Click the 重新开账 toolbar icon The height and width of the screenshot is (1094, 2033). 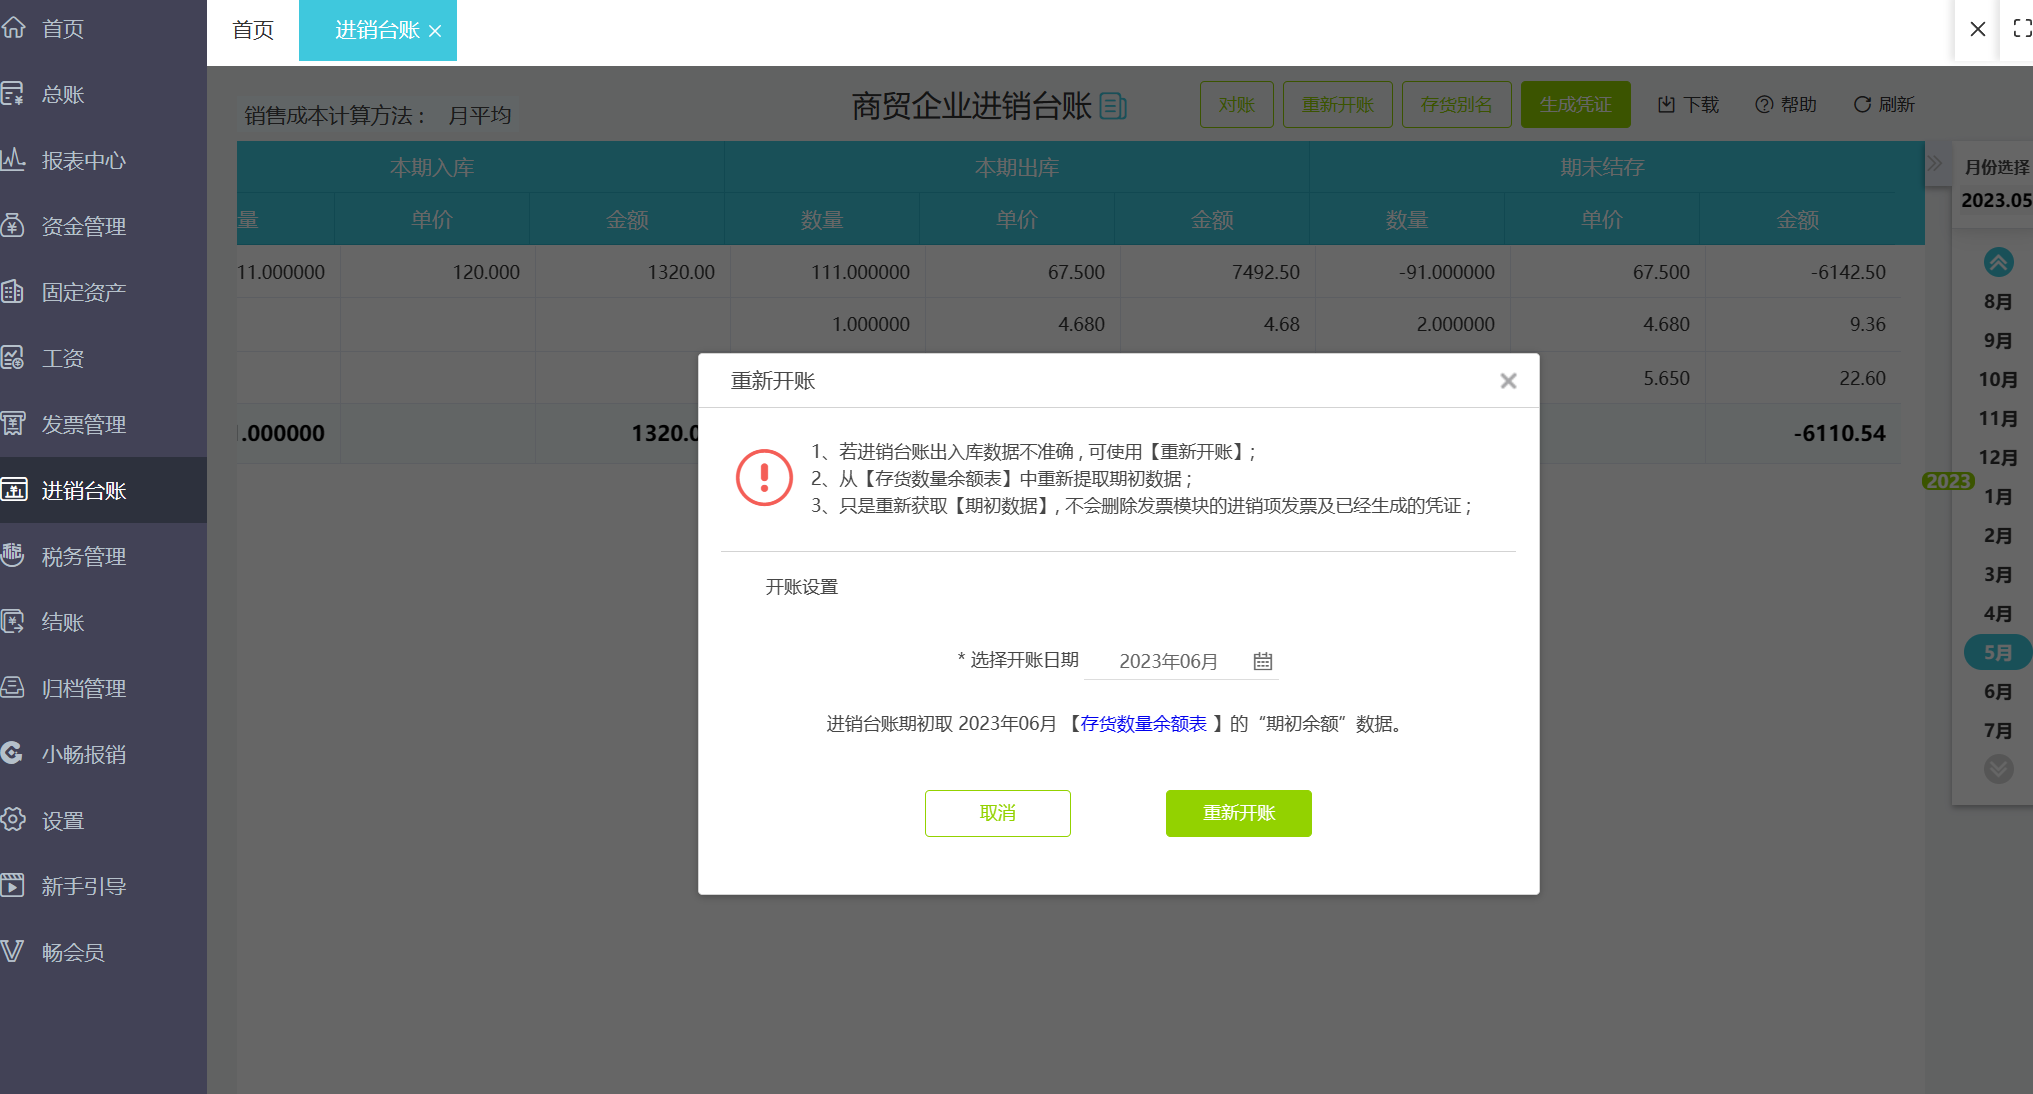click(1339, 104)
